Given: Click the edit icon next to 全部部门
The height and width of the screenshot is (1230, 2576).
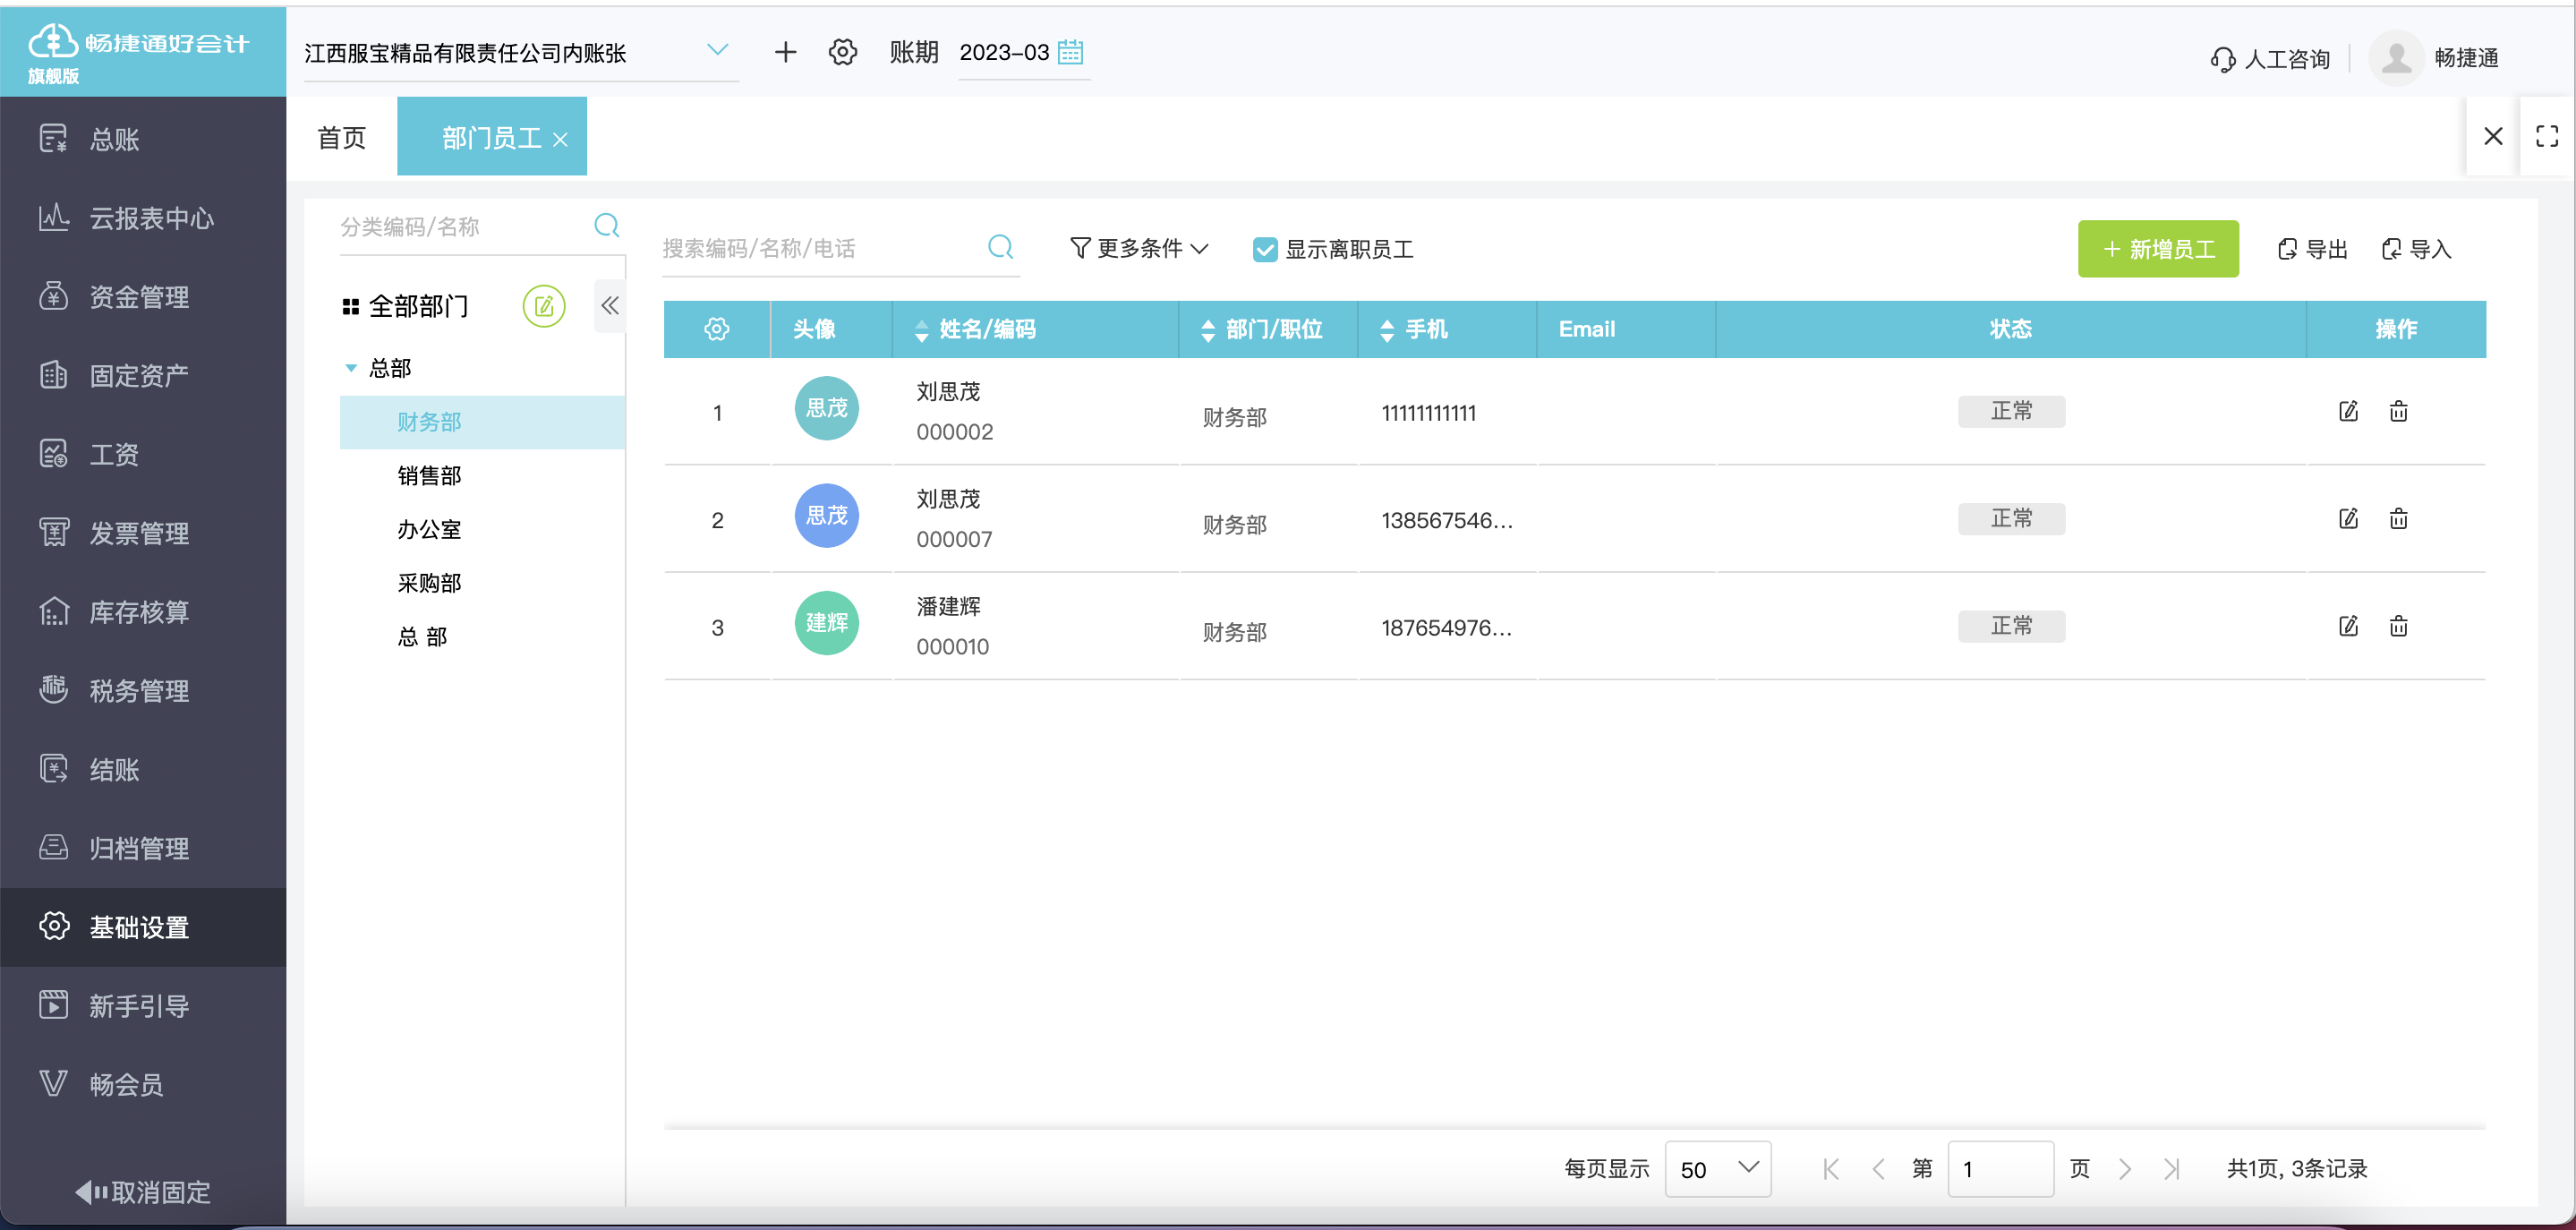Looking at the screenshot, I should pos(542,307).
